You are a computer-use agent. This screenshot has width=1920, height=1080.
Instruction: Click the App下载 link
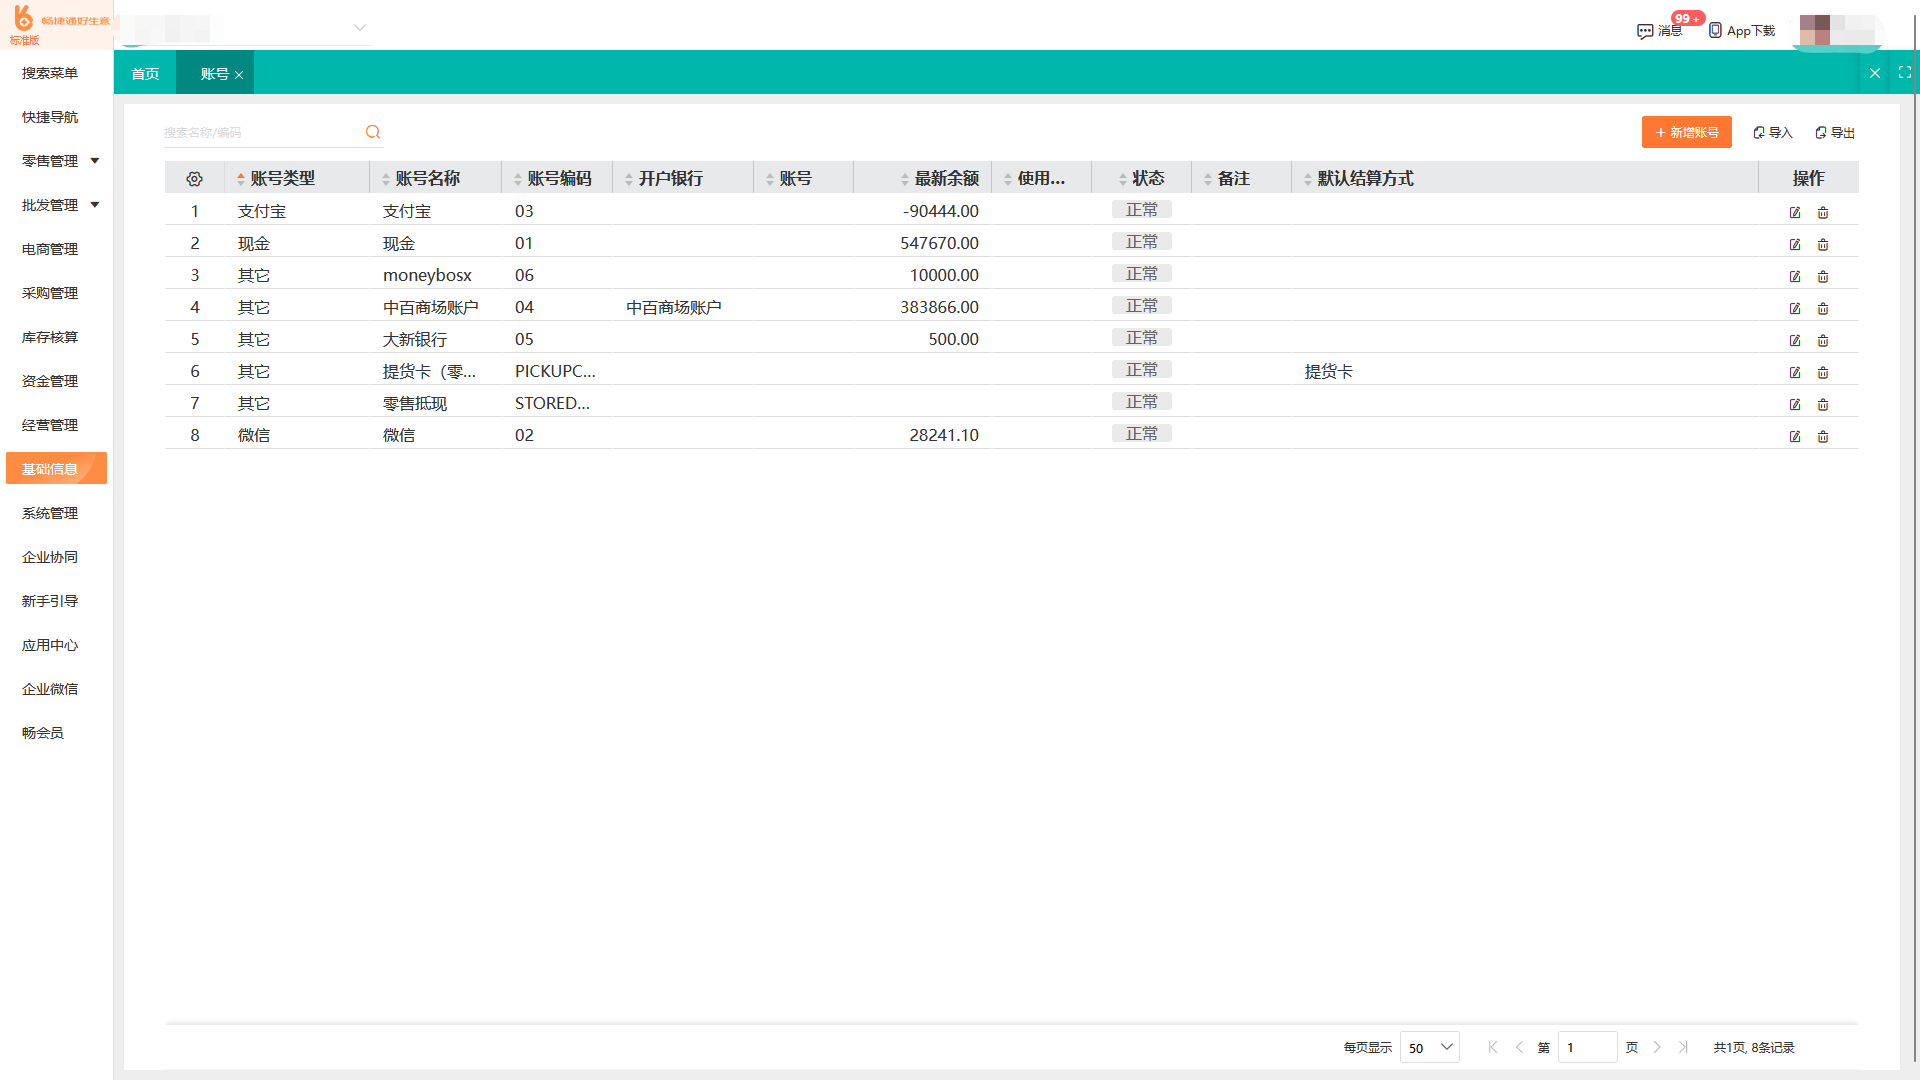click(x=1742, y=29)
